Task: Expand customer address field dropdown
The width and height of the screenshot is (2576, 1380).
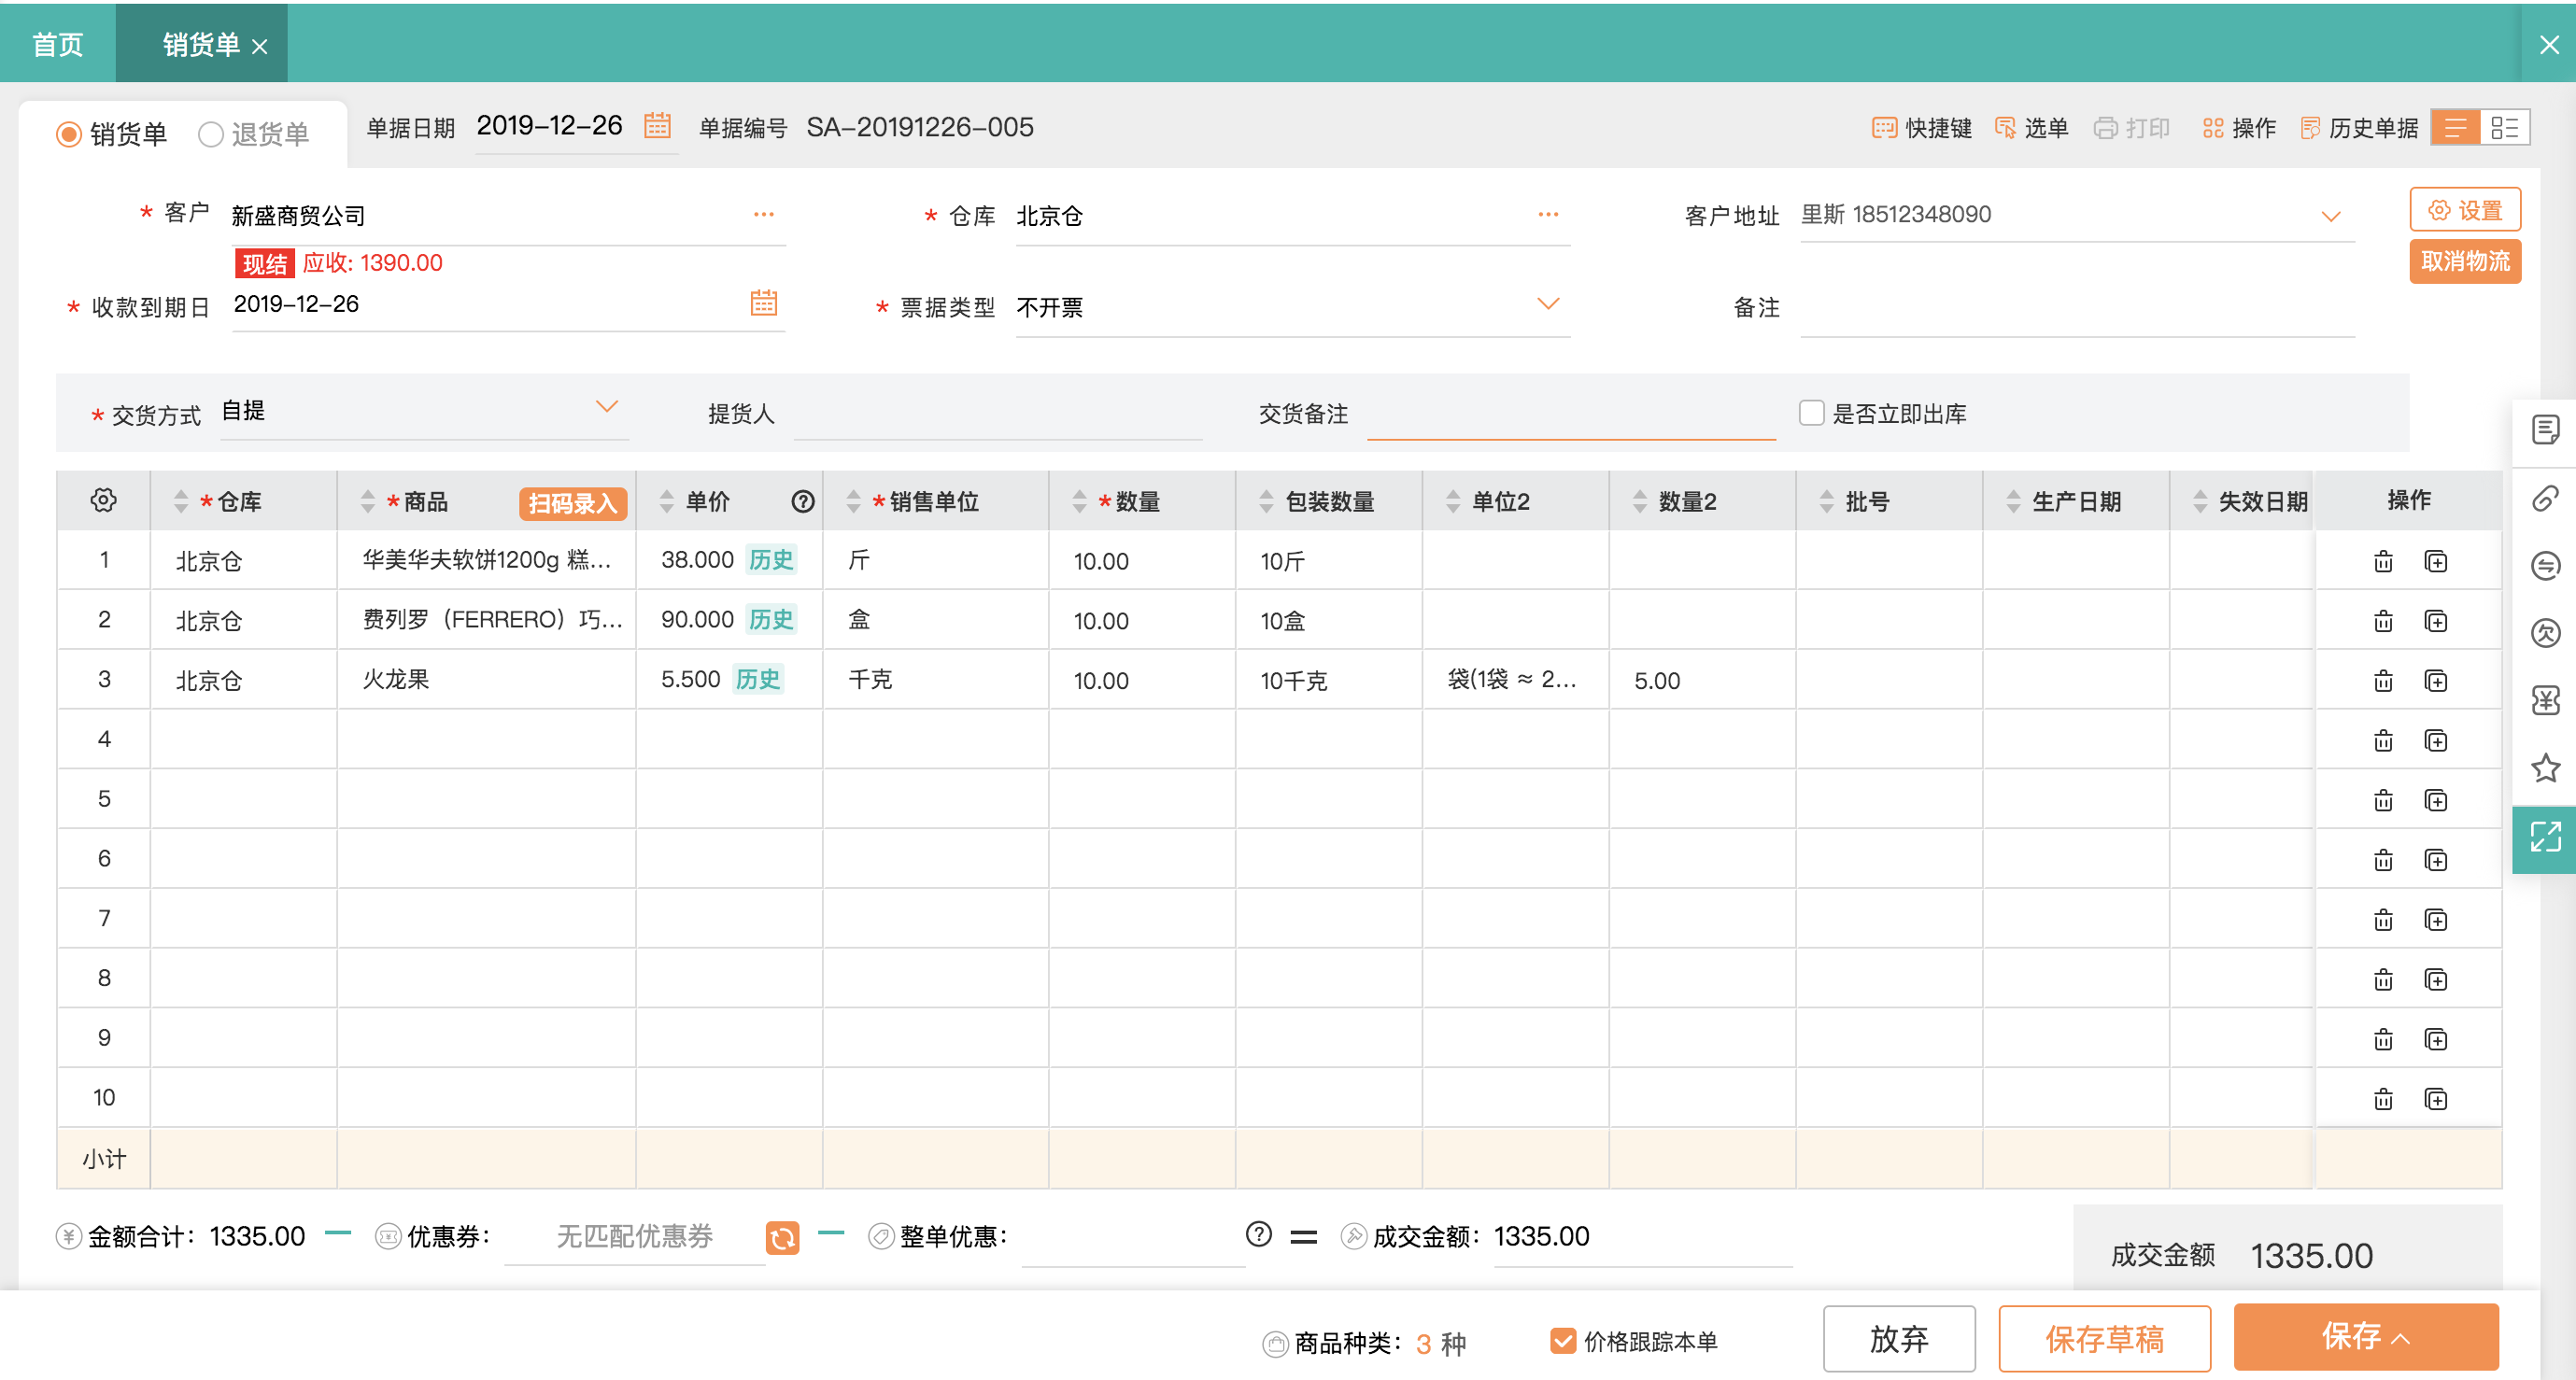Action: pyautogui.click(x=2329, y=215)
